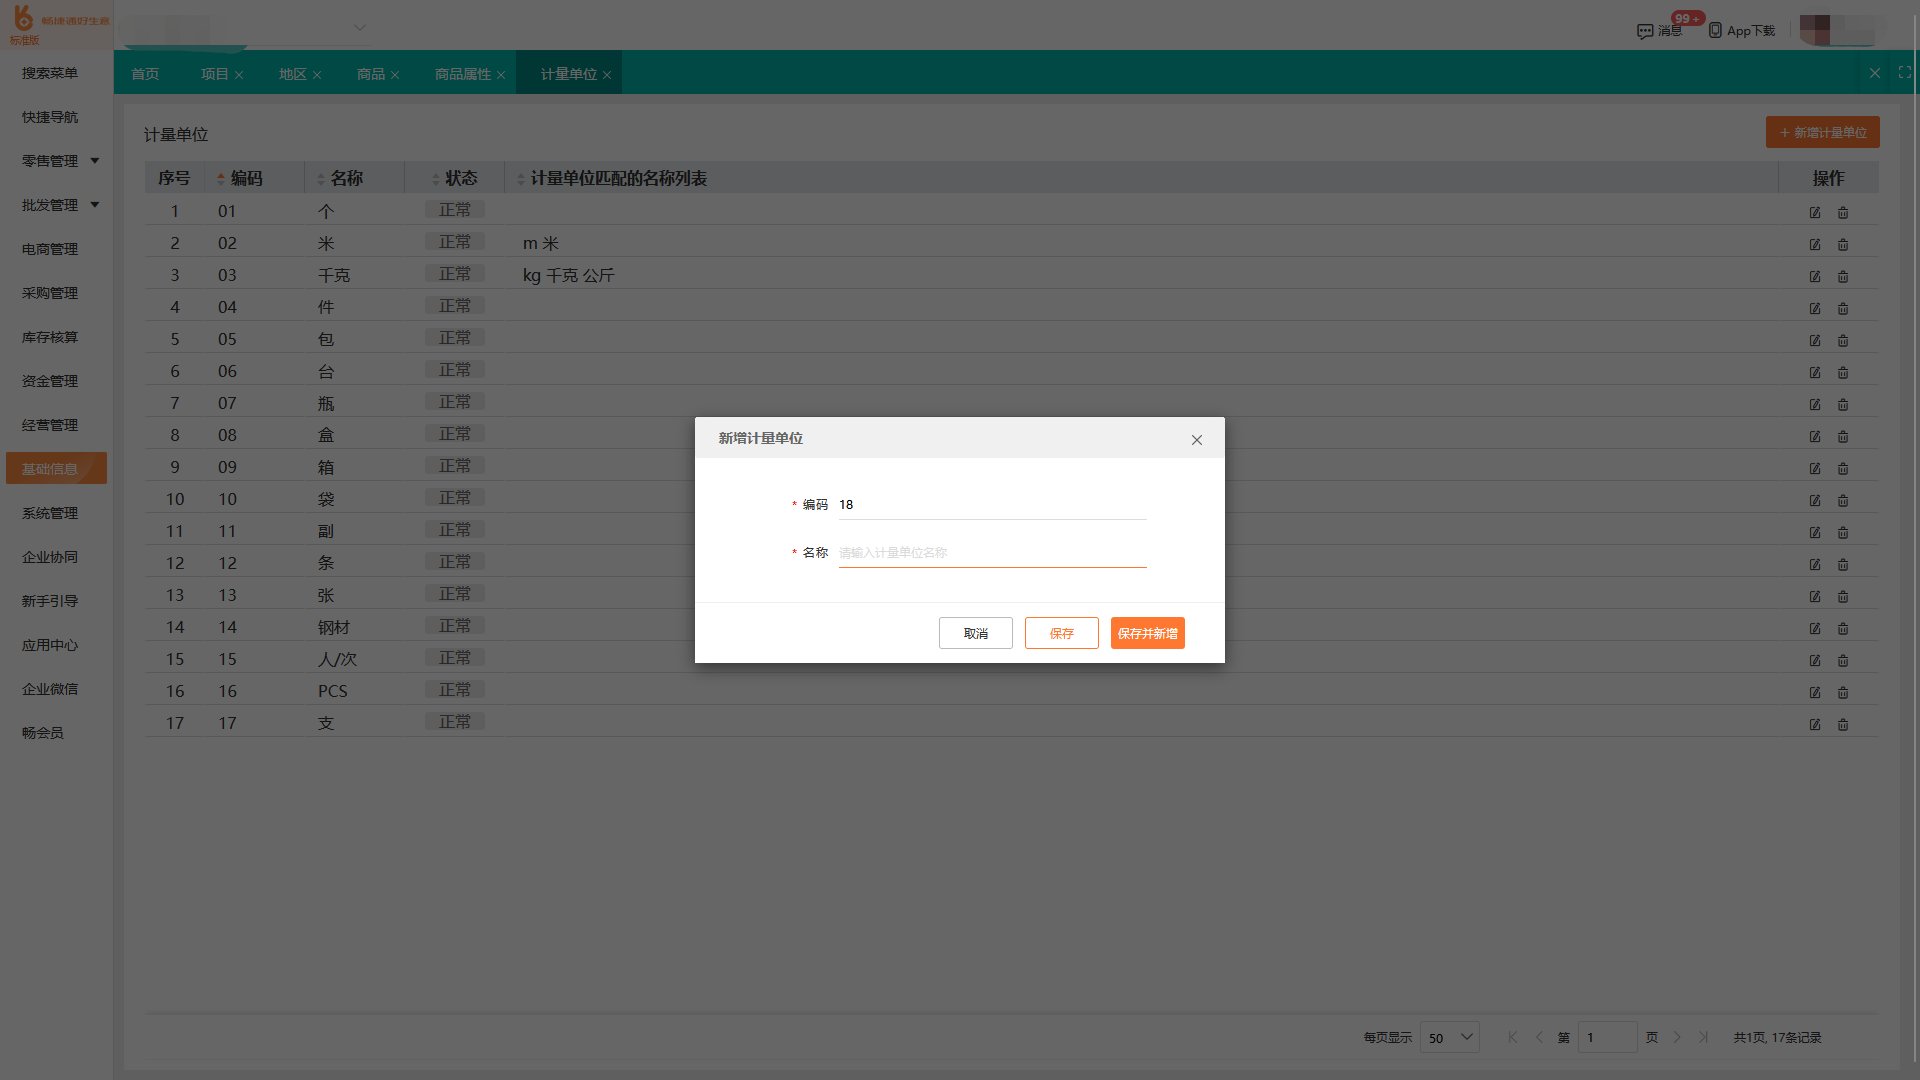Click the status column toggle row 5

[456, 338]
